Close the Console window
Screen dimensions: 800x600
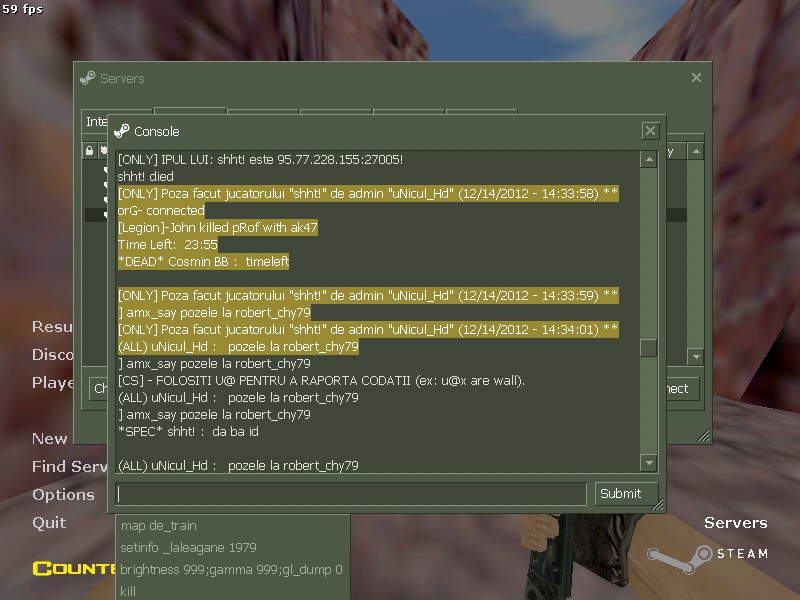click(x=650, y=131)
